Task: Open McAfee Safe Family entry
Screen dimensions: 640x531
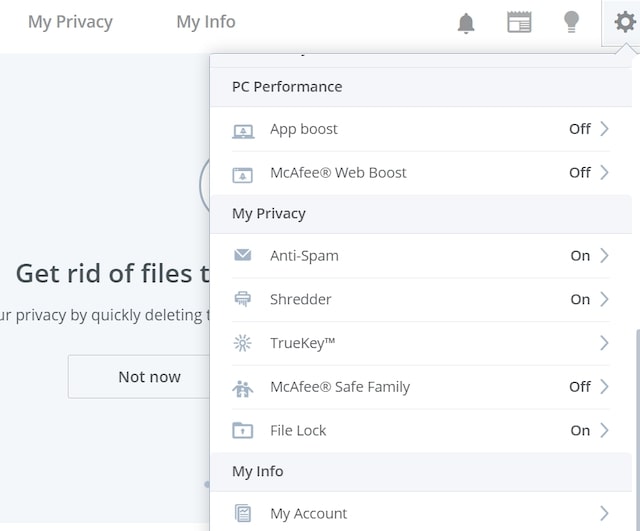Action: (x=421, y=387)
